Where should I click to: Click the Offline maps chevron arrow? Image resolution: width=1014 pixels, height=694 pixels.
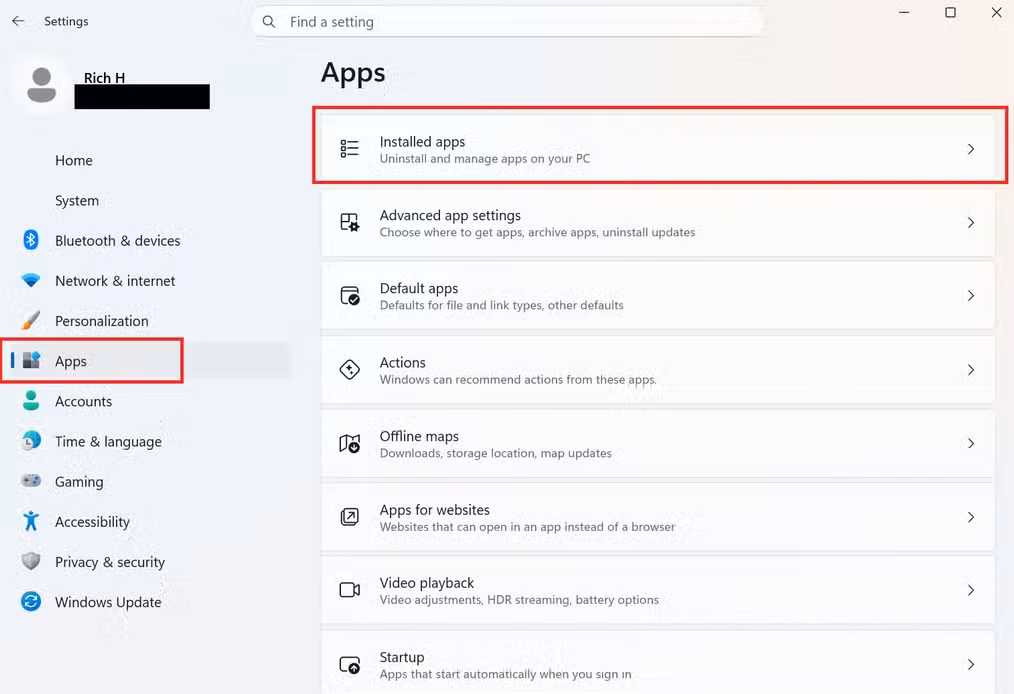tap(971, 443)
